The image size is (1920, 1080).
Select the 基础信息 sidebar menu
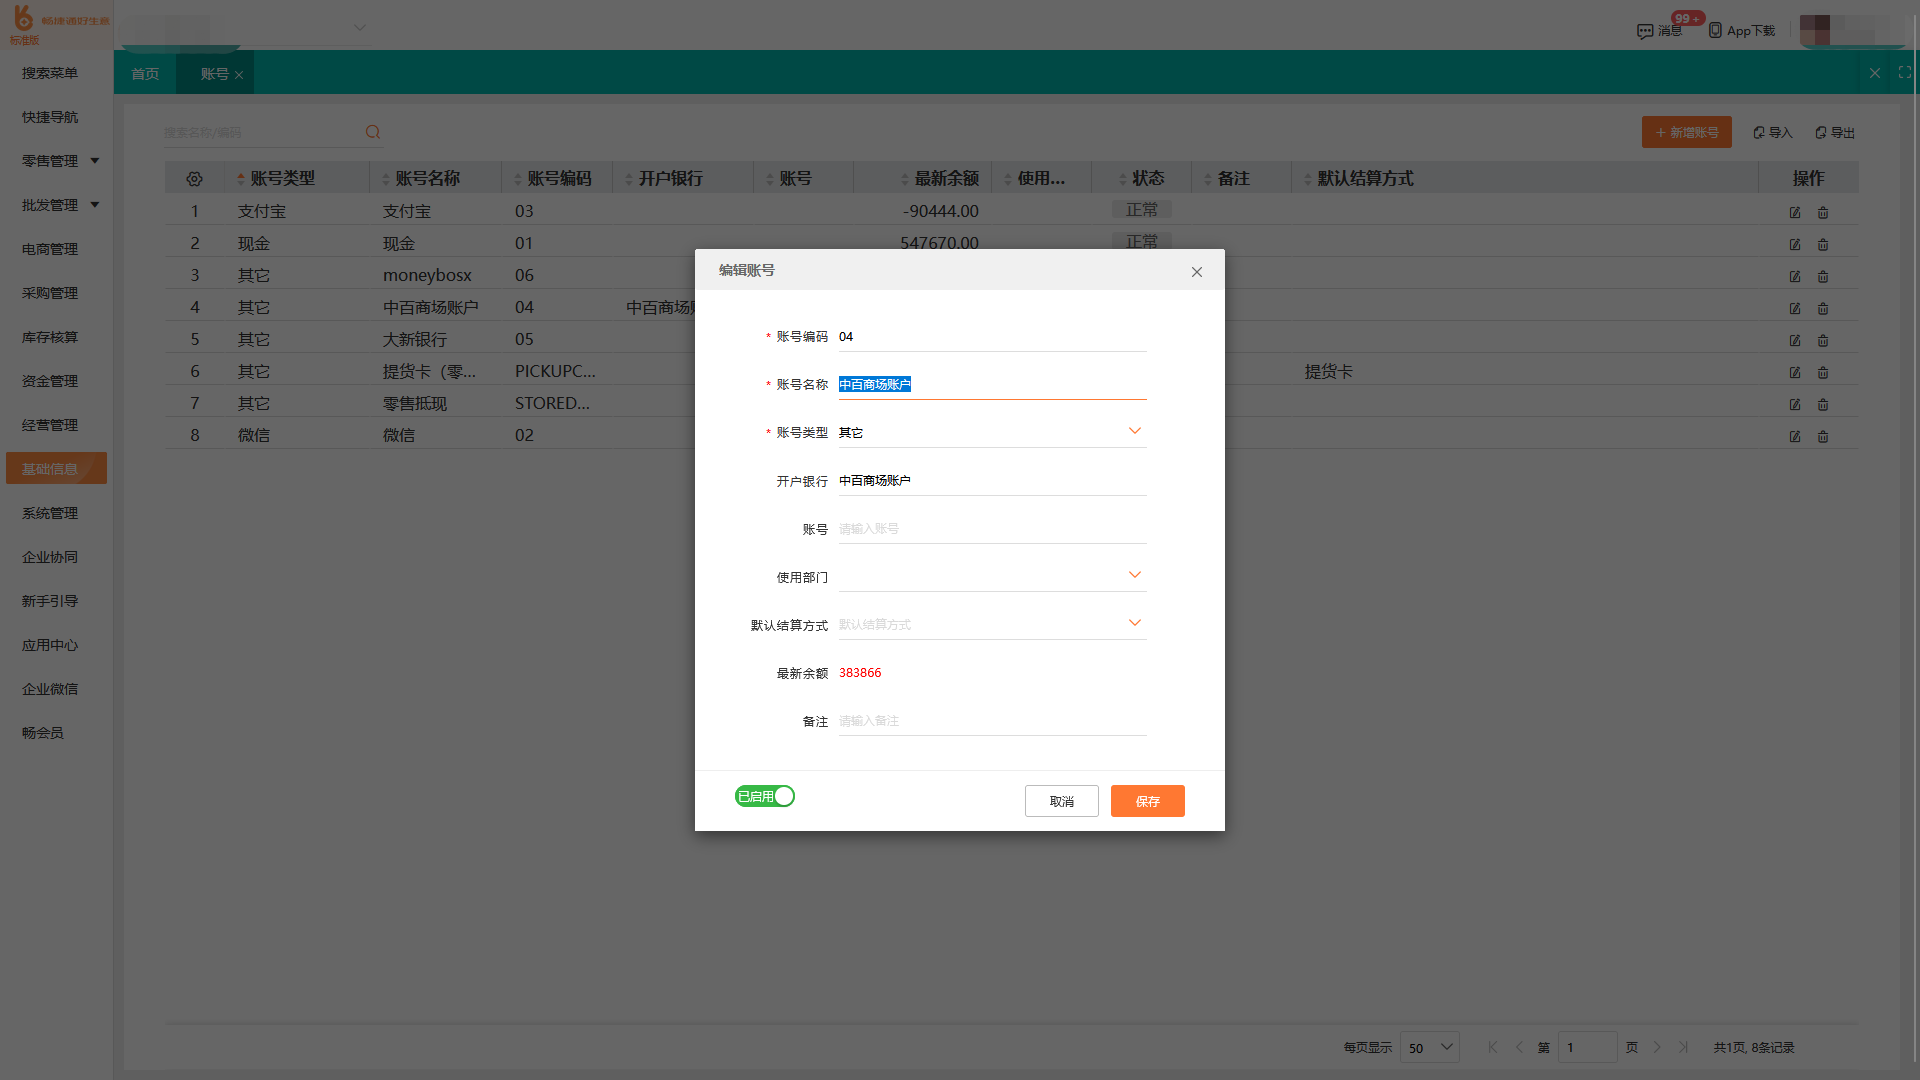click(54, 468)
